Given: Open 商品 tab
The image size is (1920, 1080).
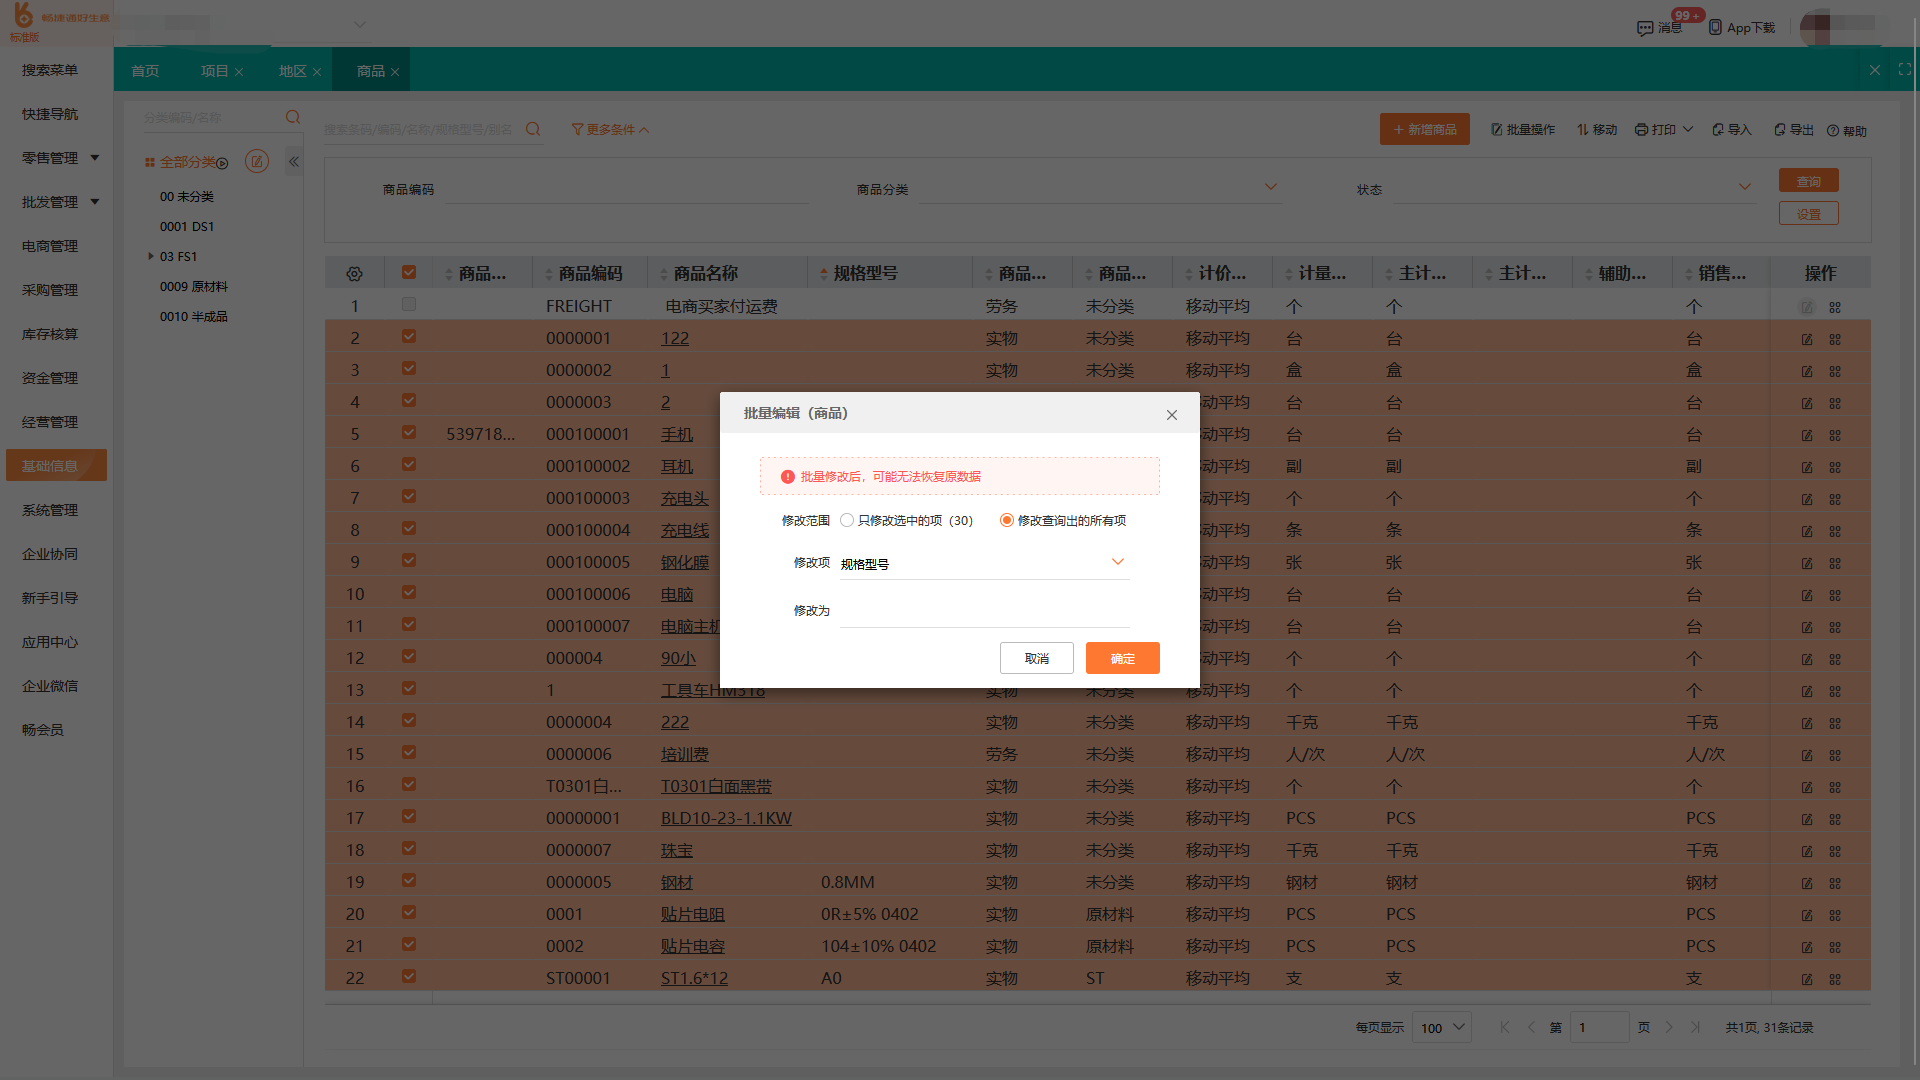Looking at the screenshot, I should pos(373,70).
